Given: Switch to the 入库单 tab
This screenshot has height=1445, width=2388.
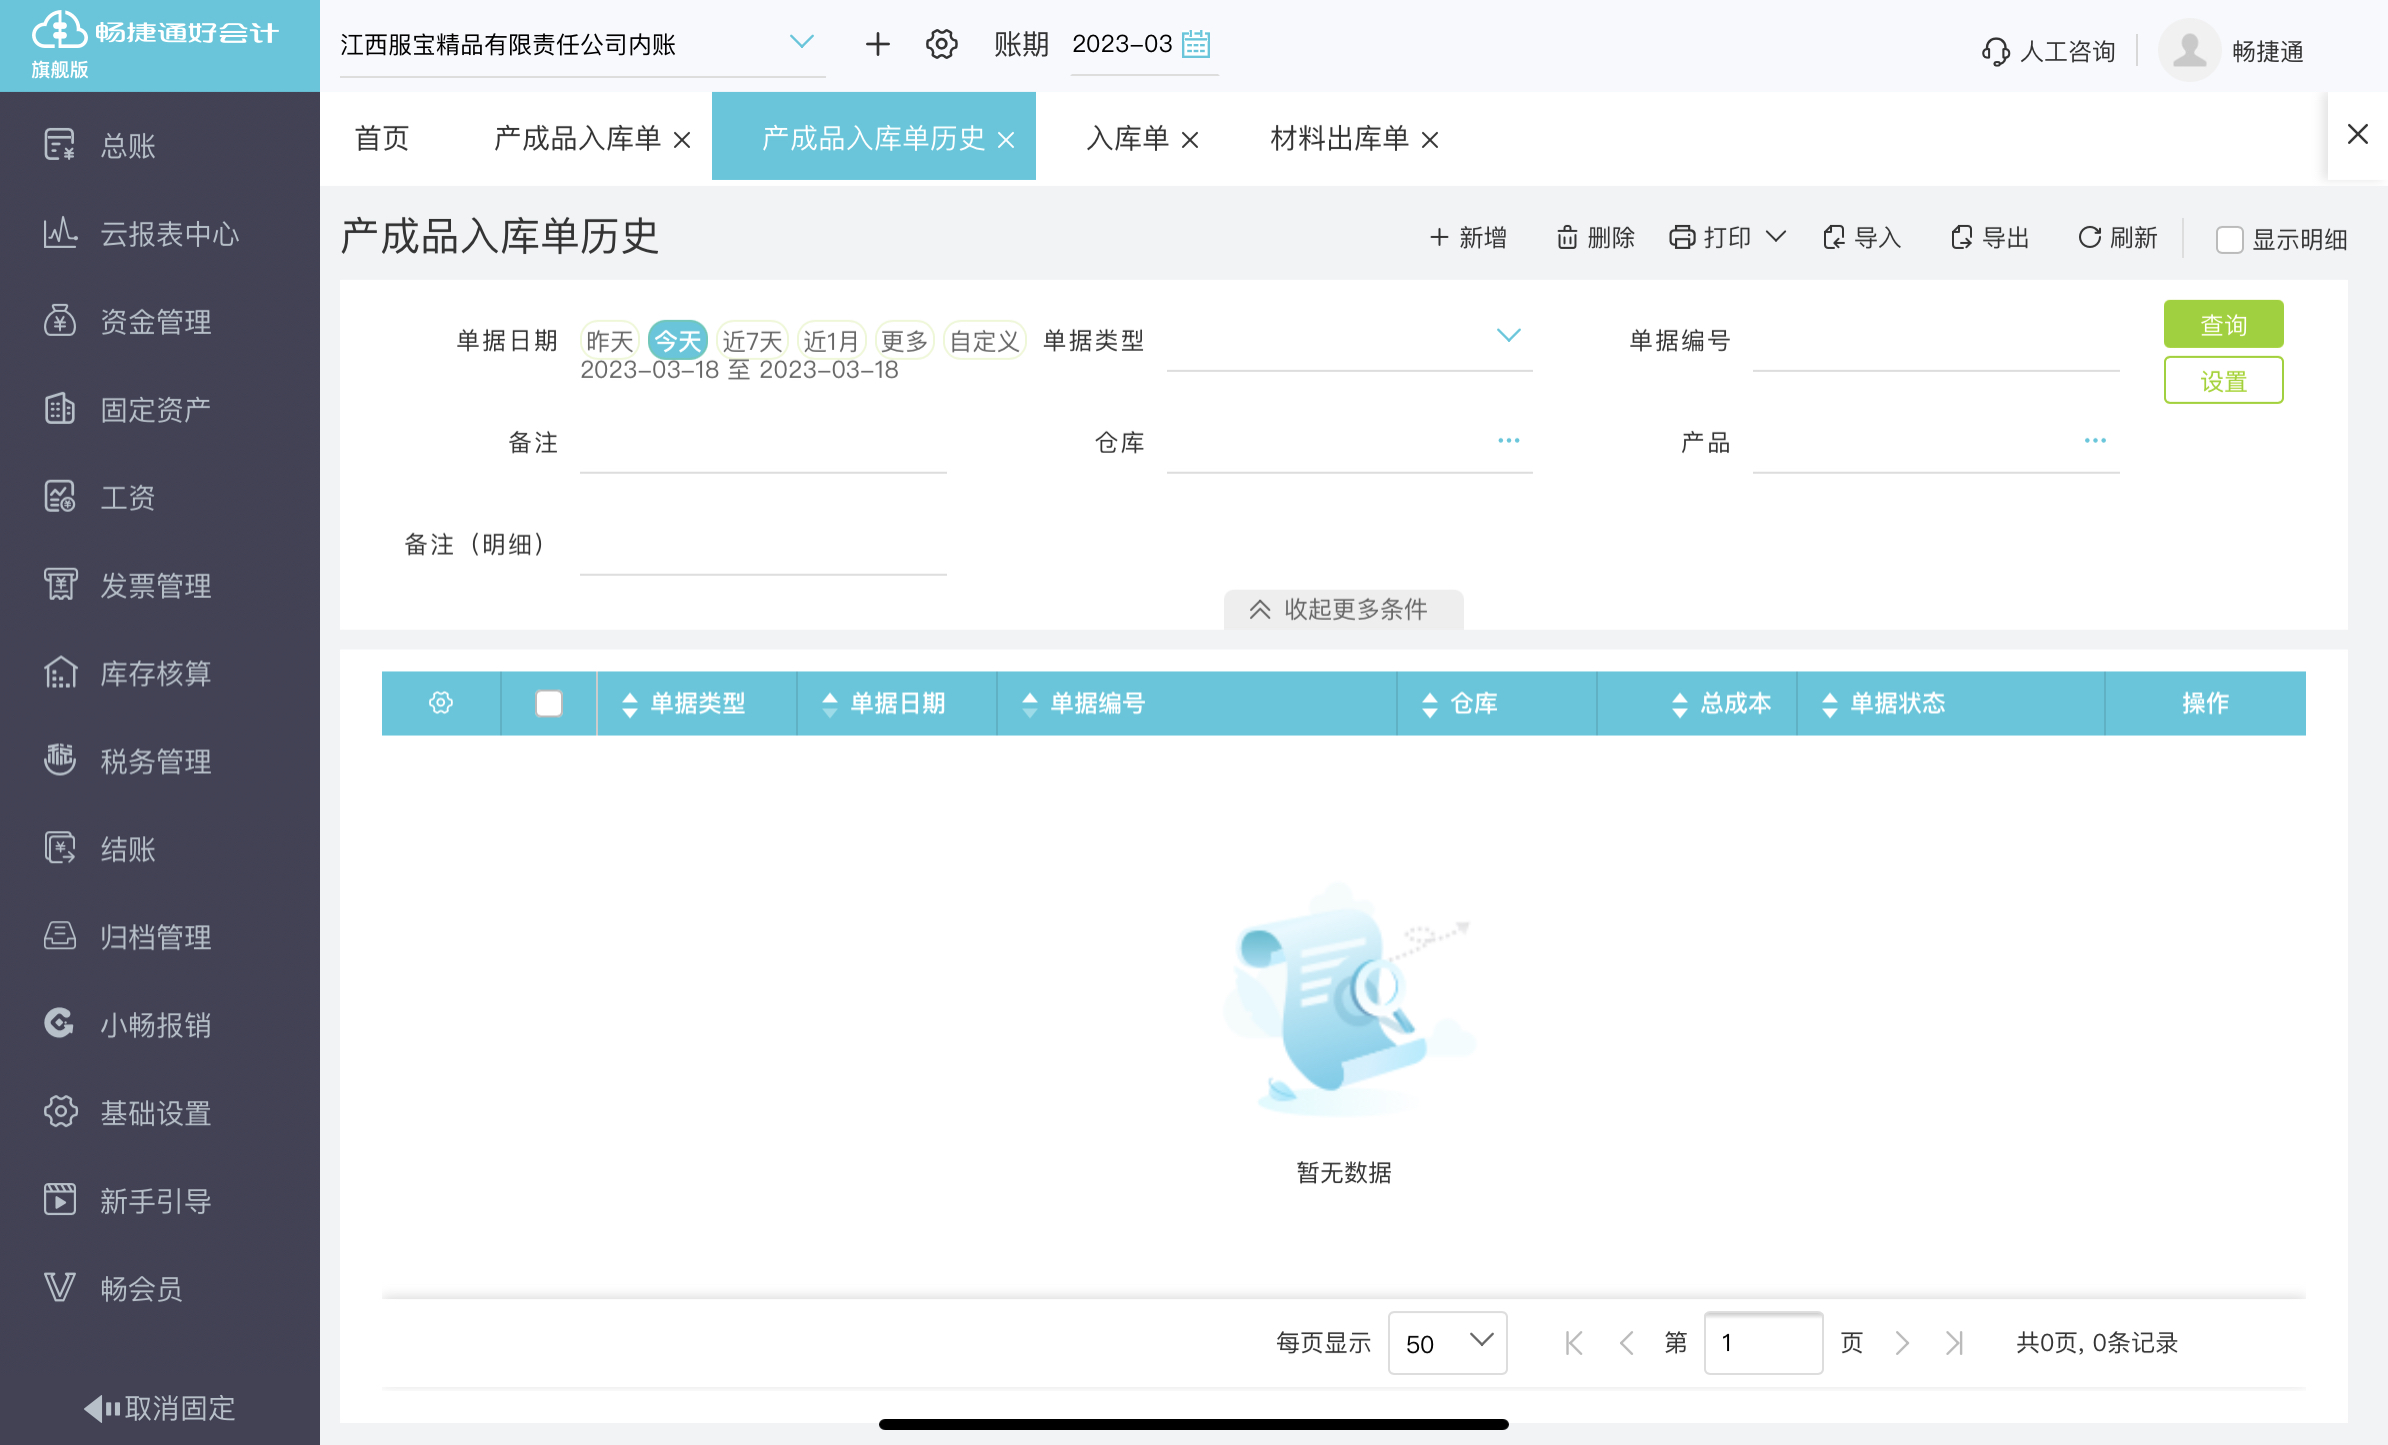Looking at the screenshot, I should click(1124, 140).
